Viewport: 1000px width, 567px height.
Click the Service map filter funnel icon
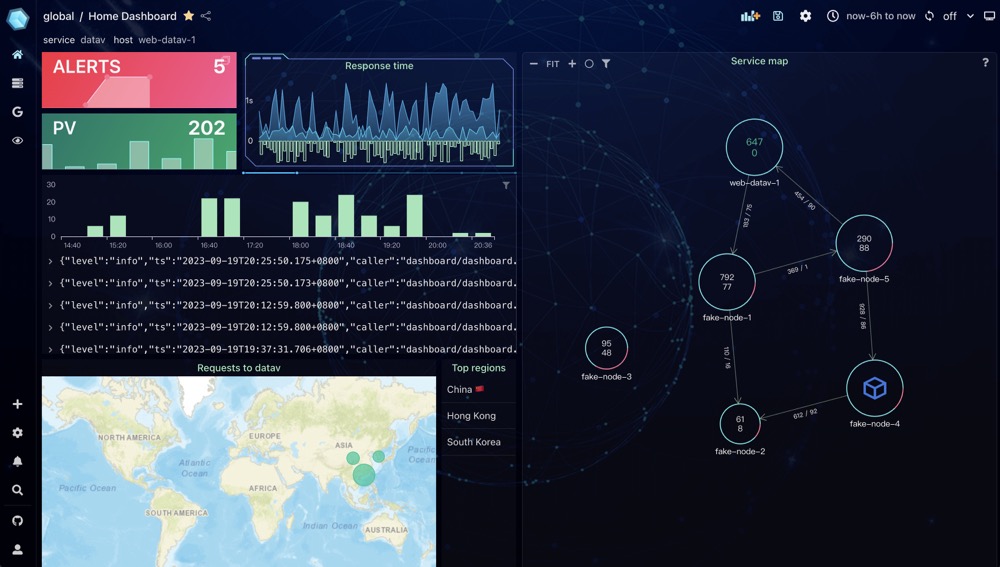click(x=606, y=64)
